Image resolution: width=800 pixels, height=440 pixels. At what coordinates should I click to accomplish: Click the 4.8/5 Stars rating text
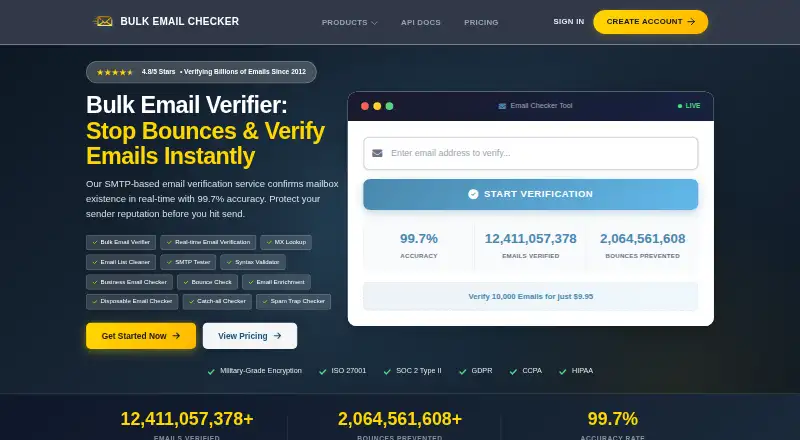pos(159,72)
